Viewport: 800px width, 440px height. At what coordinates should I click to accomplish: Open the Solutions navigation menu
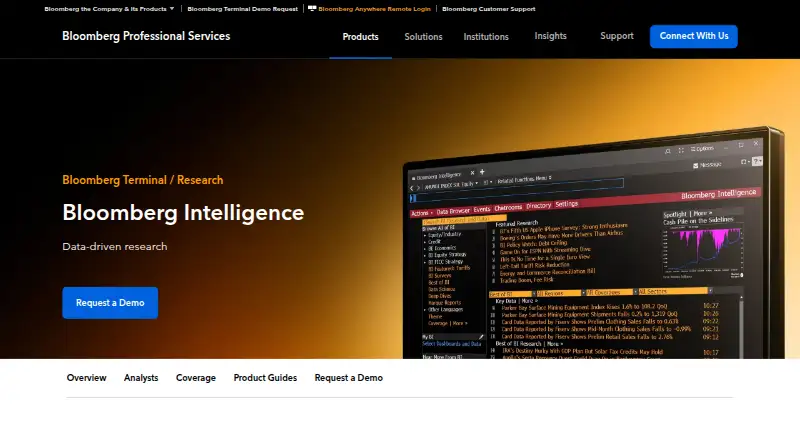click(x=423, y=37)
